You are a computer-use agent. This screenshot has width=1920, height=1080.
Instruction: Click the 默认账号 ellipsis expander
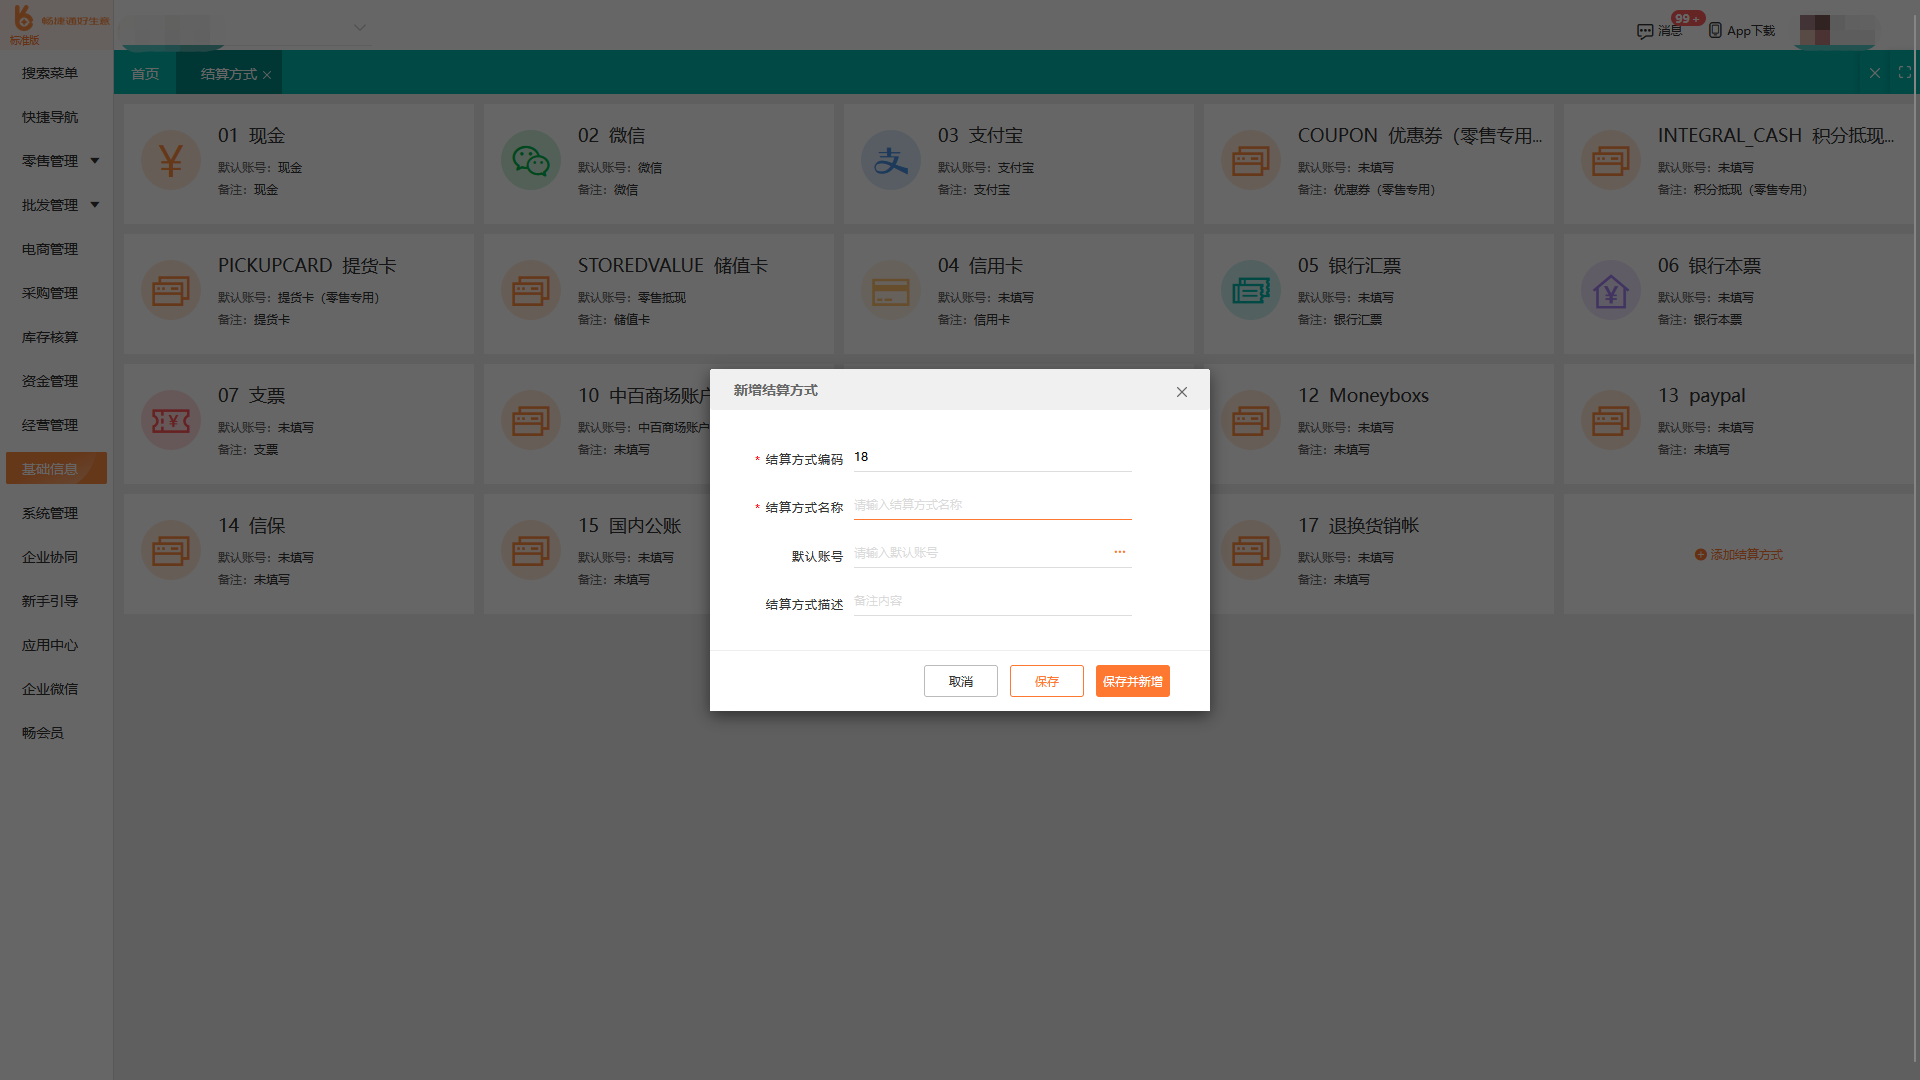[x=1120, y=553]
